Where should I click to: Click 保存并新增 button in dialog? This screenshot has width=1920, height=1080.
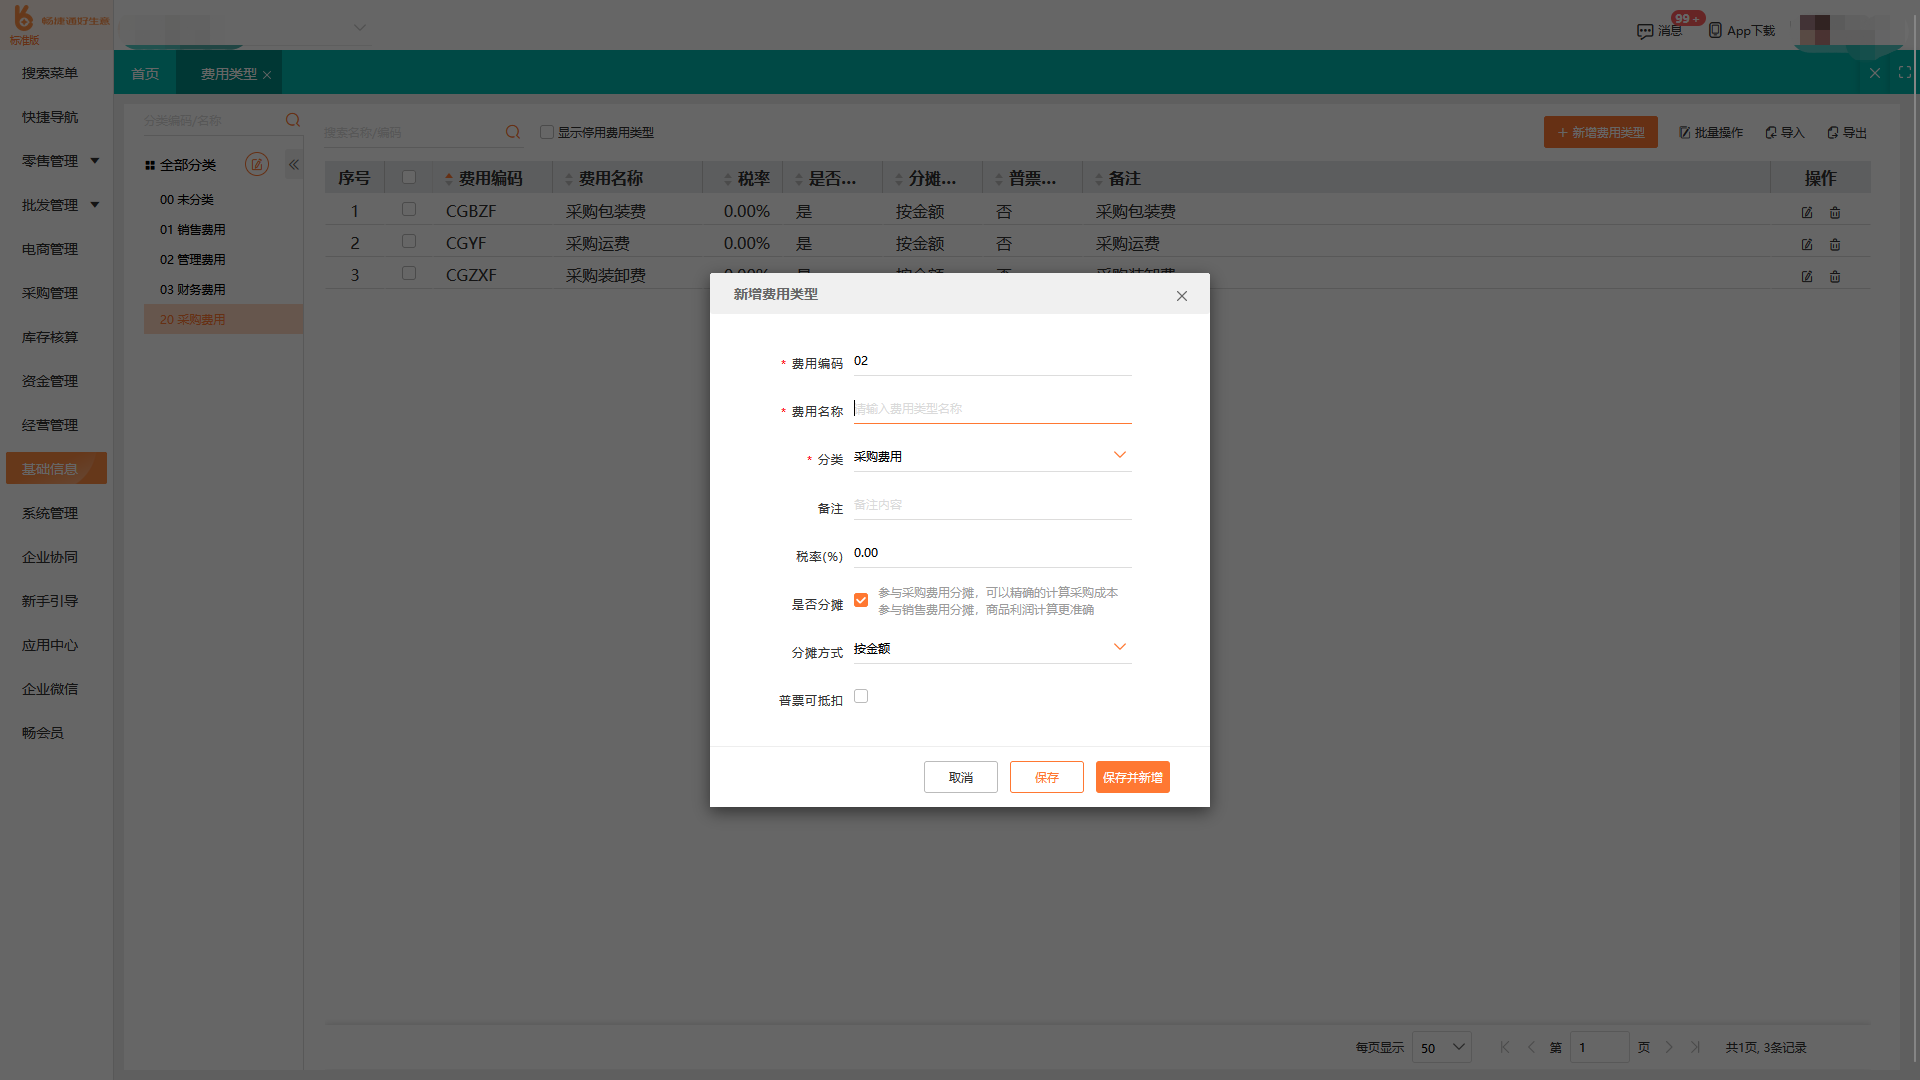[1131, 777]
